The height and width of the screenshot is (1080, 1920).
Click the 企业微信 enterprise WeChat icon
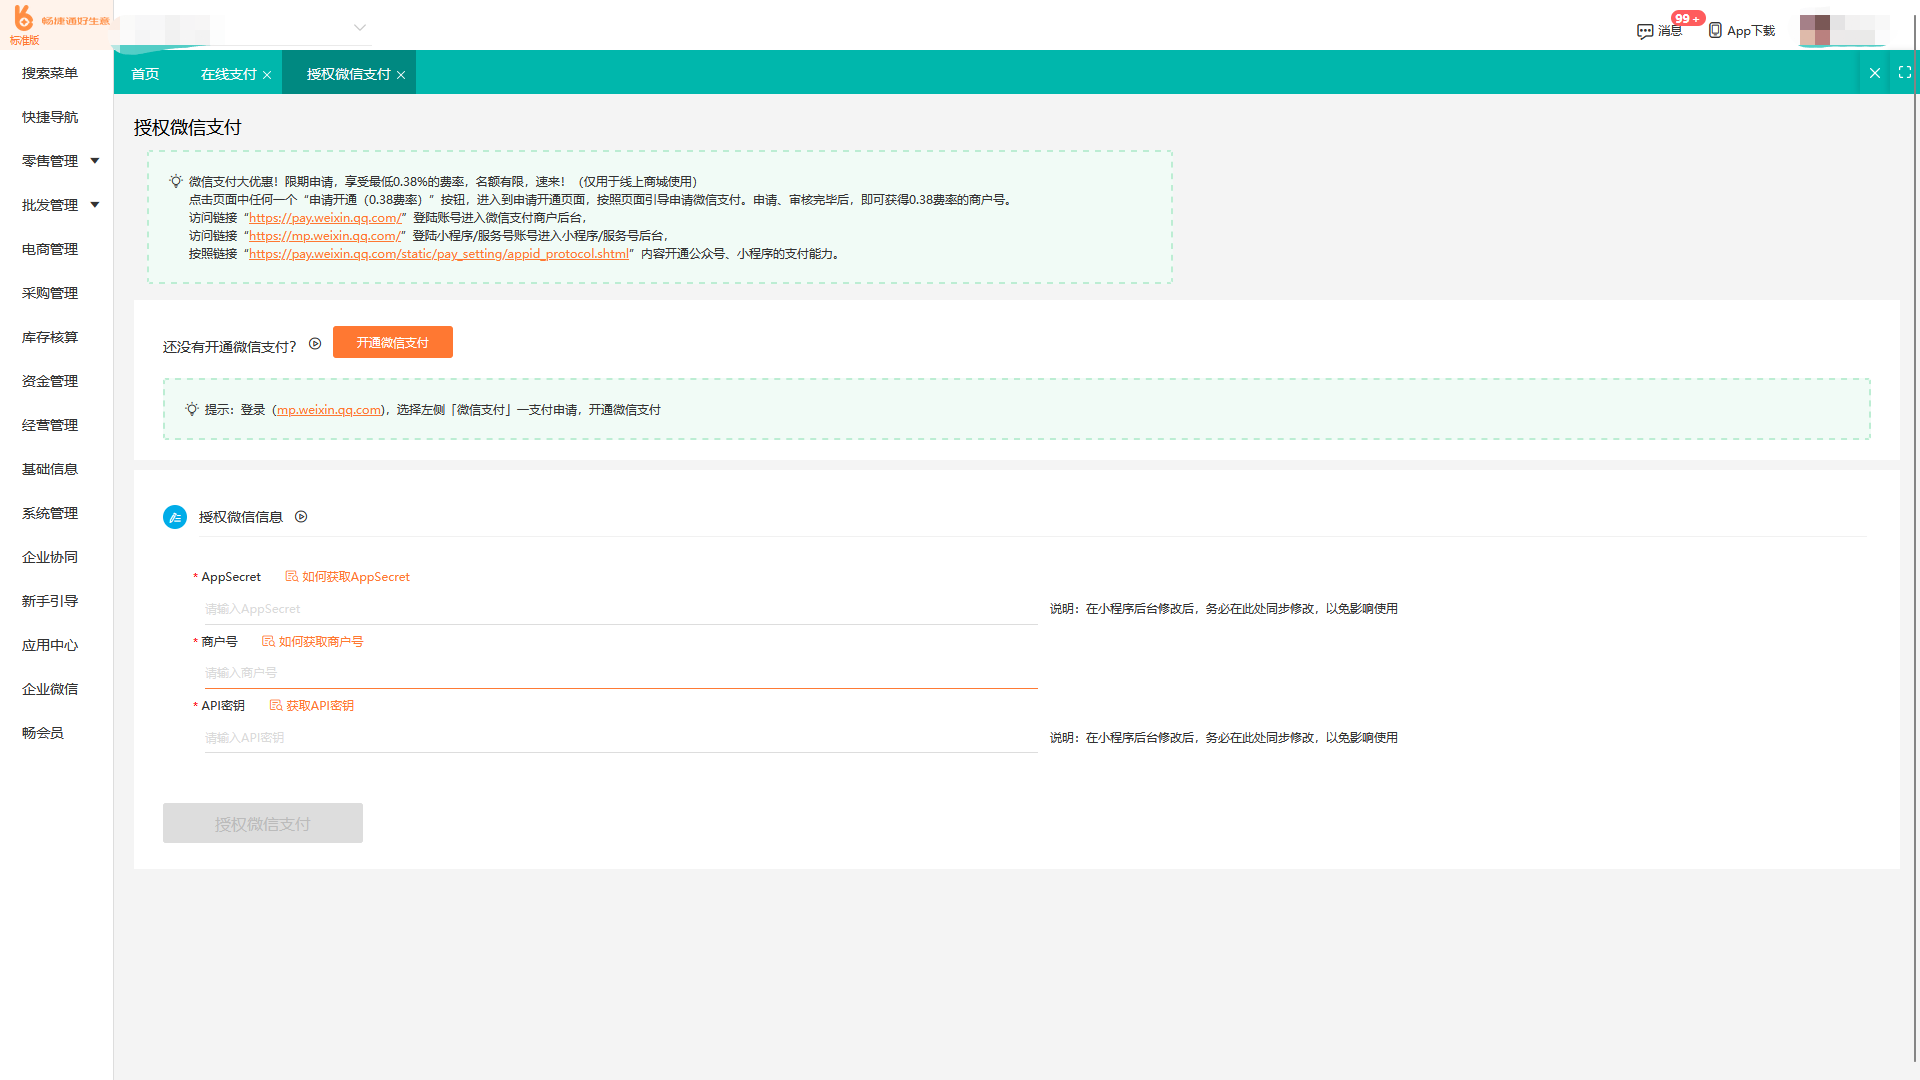[x=50, y=688]
